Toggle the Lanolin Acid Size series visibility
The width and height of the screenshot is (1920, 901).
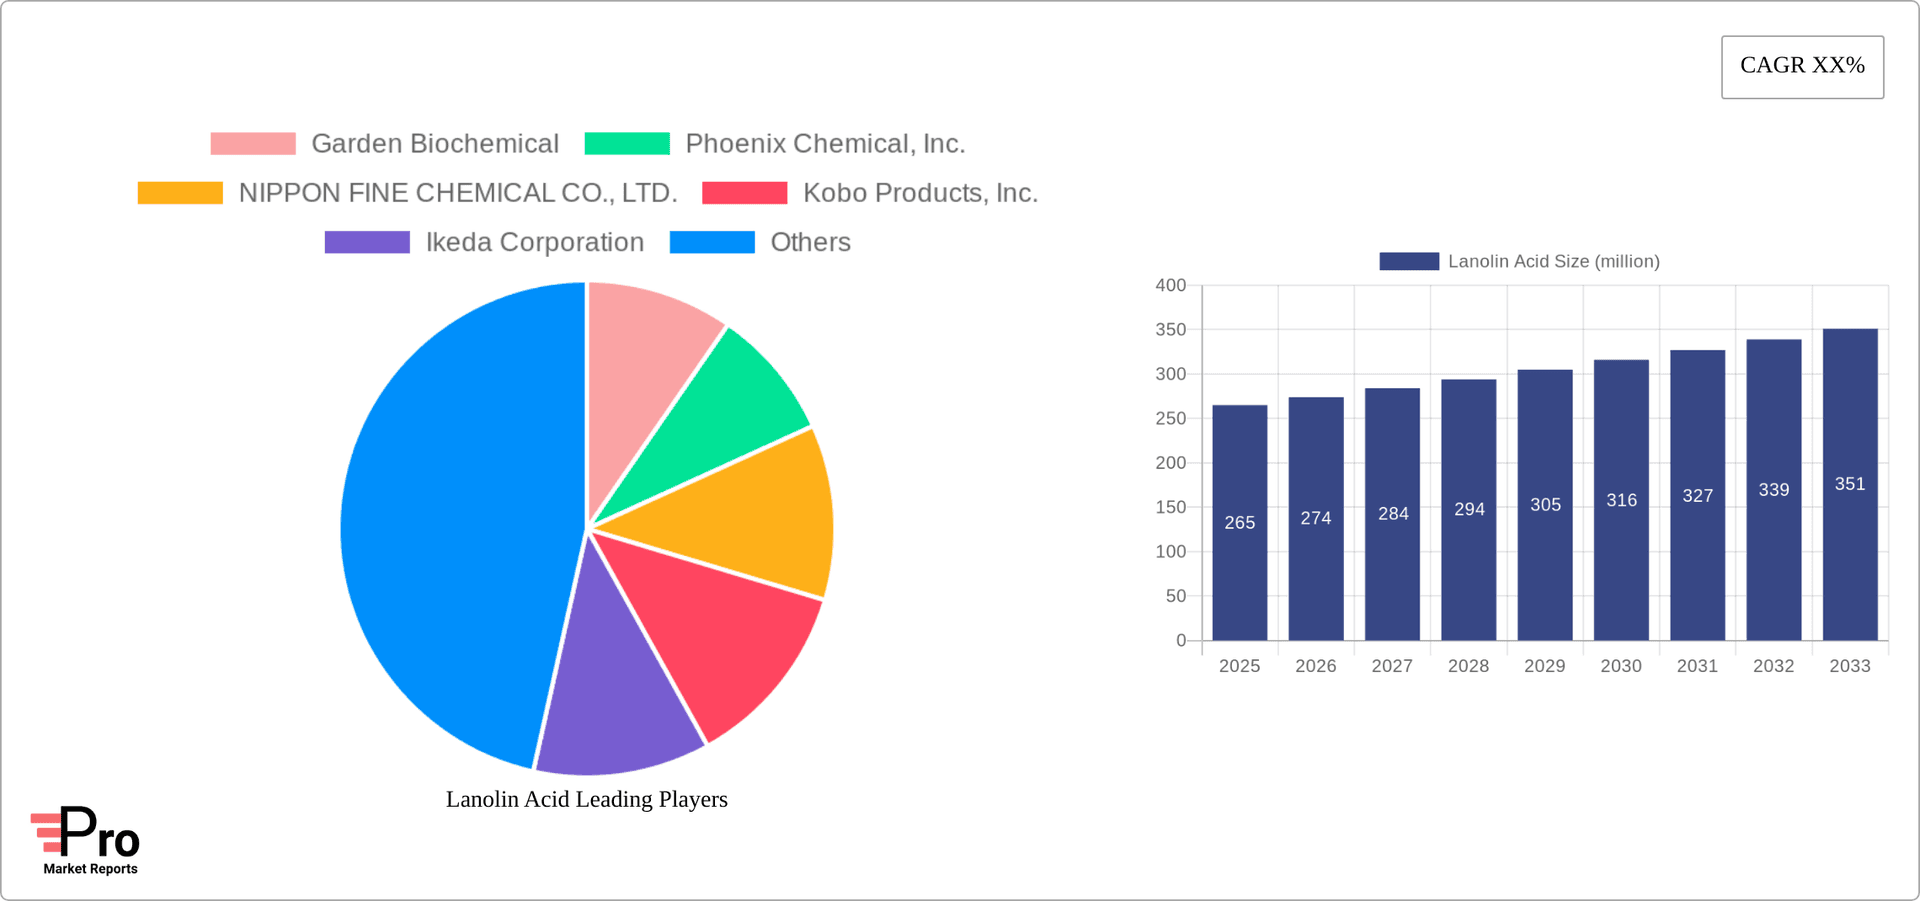(1554, 261)
